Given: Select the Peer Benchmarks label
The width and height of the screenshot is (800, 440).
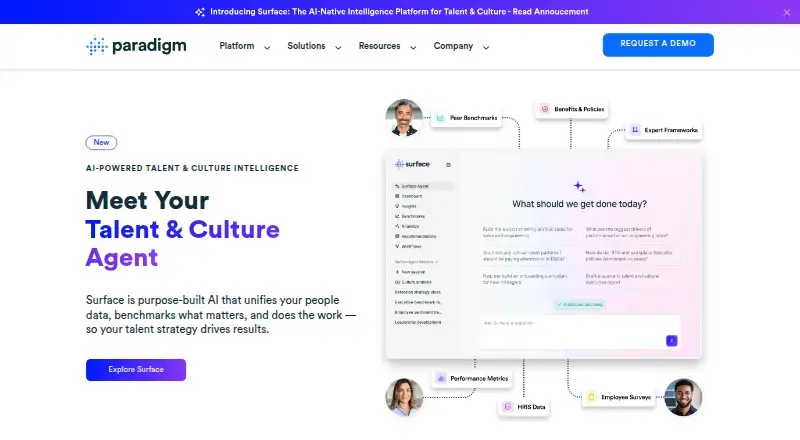Looking at the screenshot, I should pos(473,118).
